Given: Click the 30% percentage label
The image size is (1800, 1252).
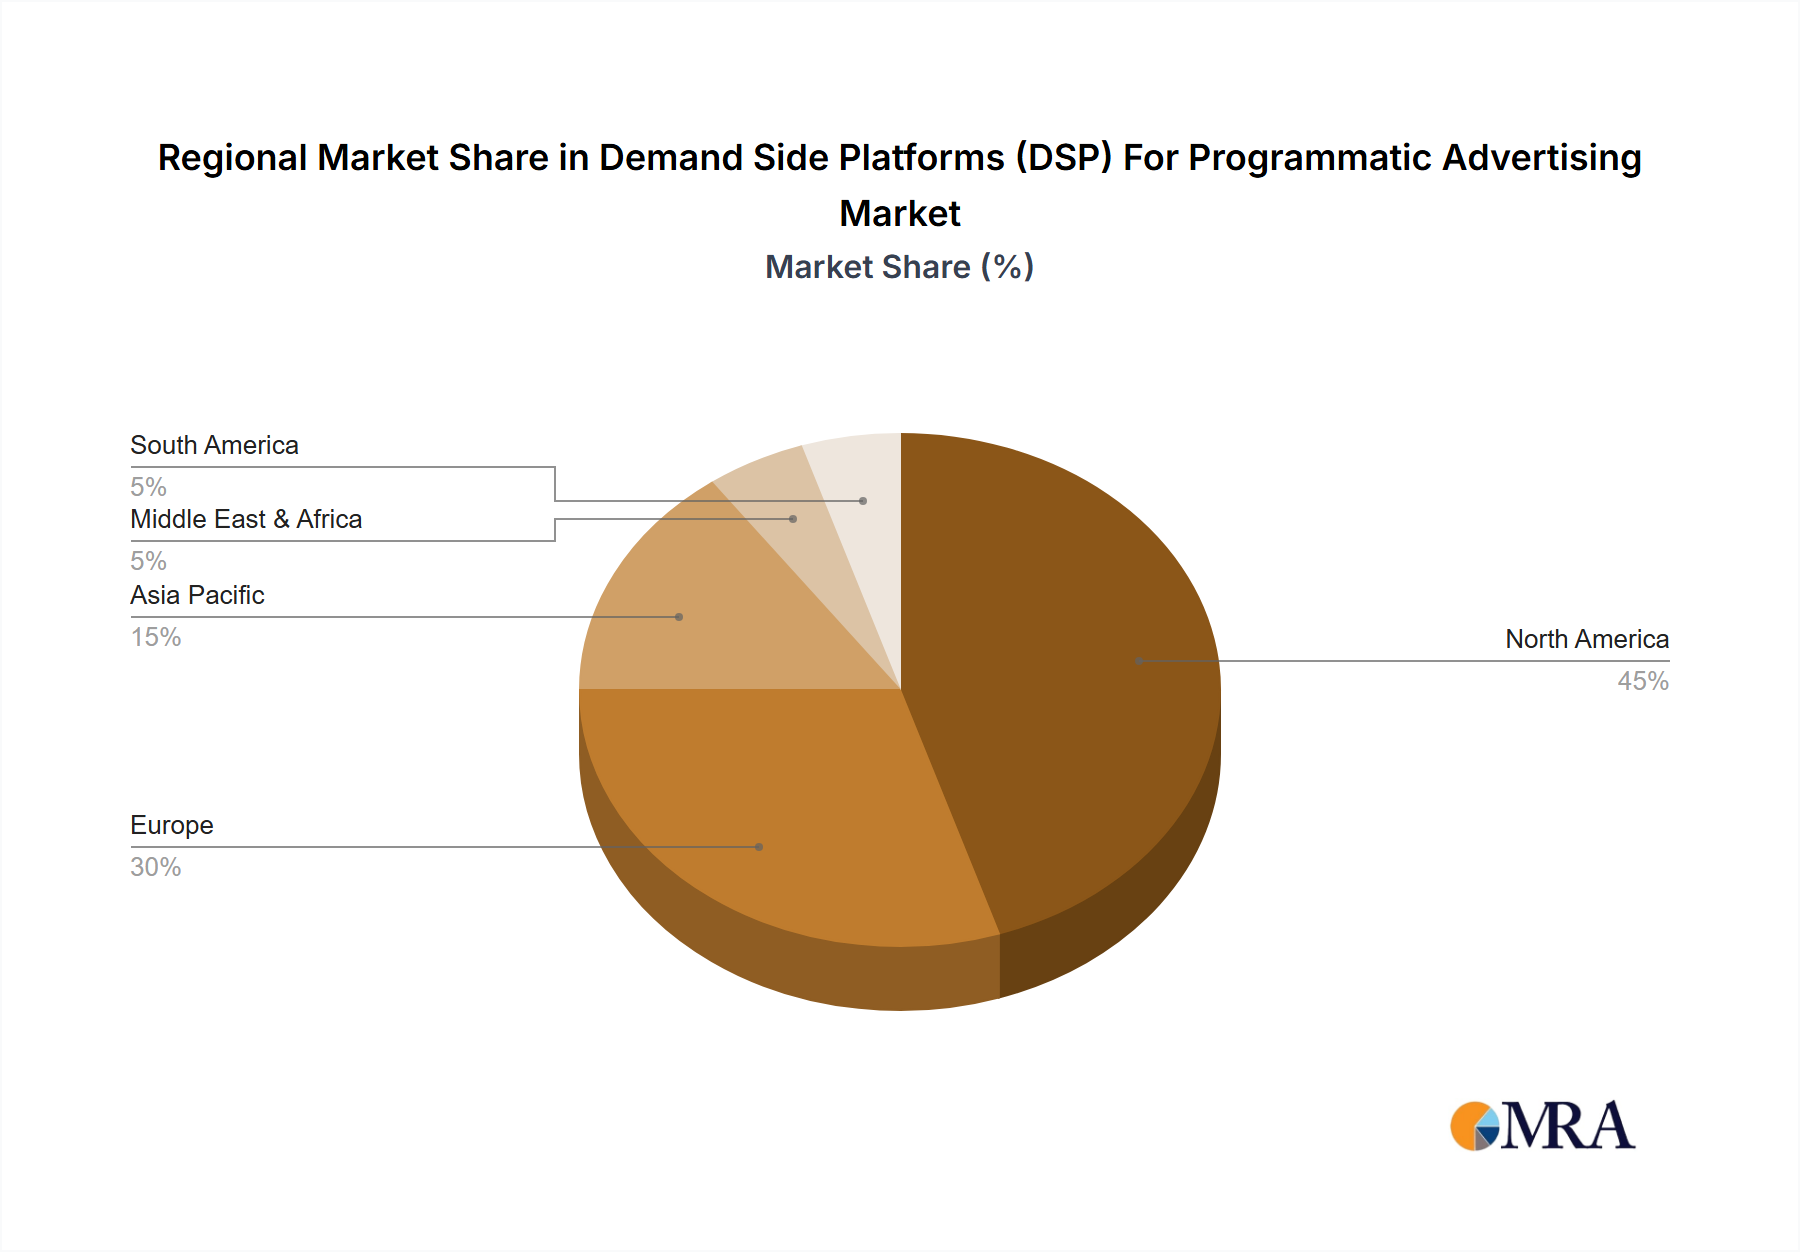Looking at the screenshot, I should coord(155,867).
